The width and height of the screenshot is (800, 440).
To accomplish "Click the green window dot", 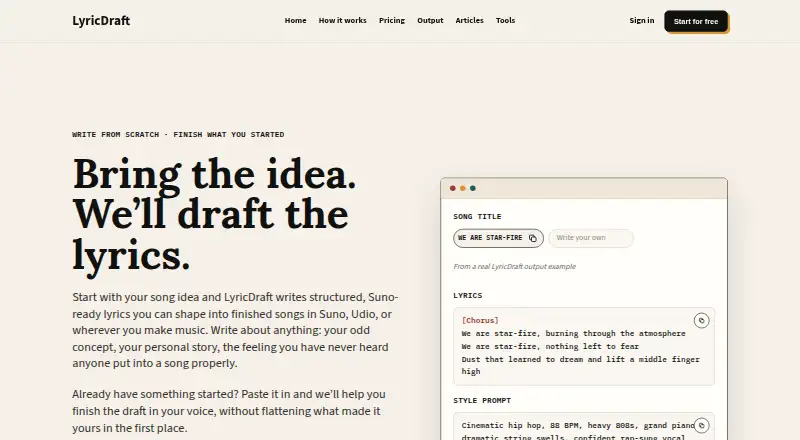I will [x=473, y=188].
